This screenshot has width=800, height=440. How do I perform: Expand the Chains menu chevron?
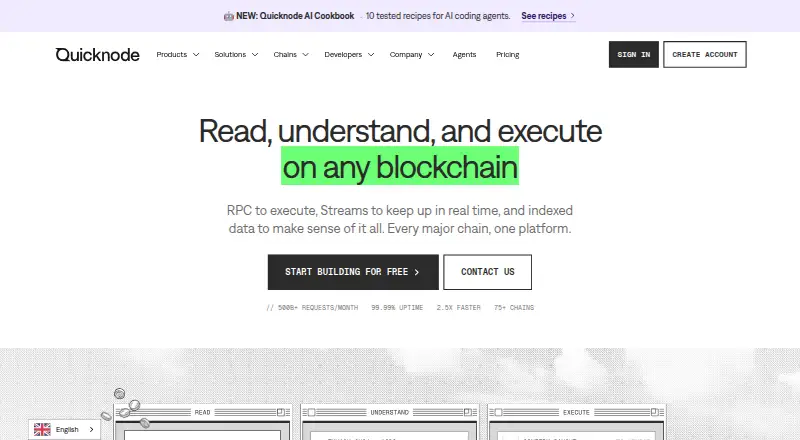tap(306, 55)
